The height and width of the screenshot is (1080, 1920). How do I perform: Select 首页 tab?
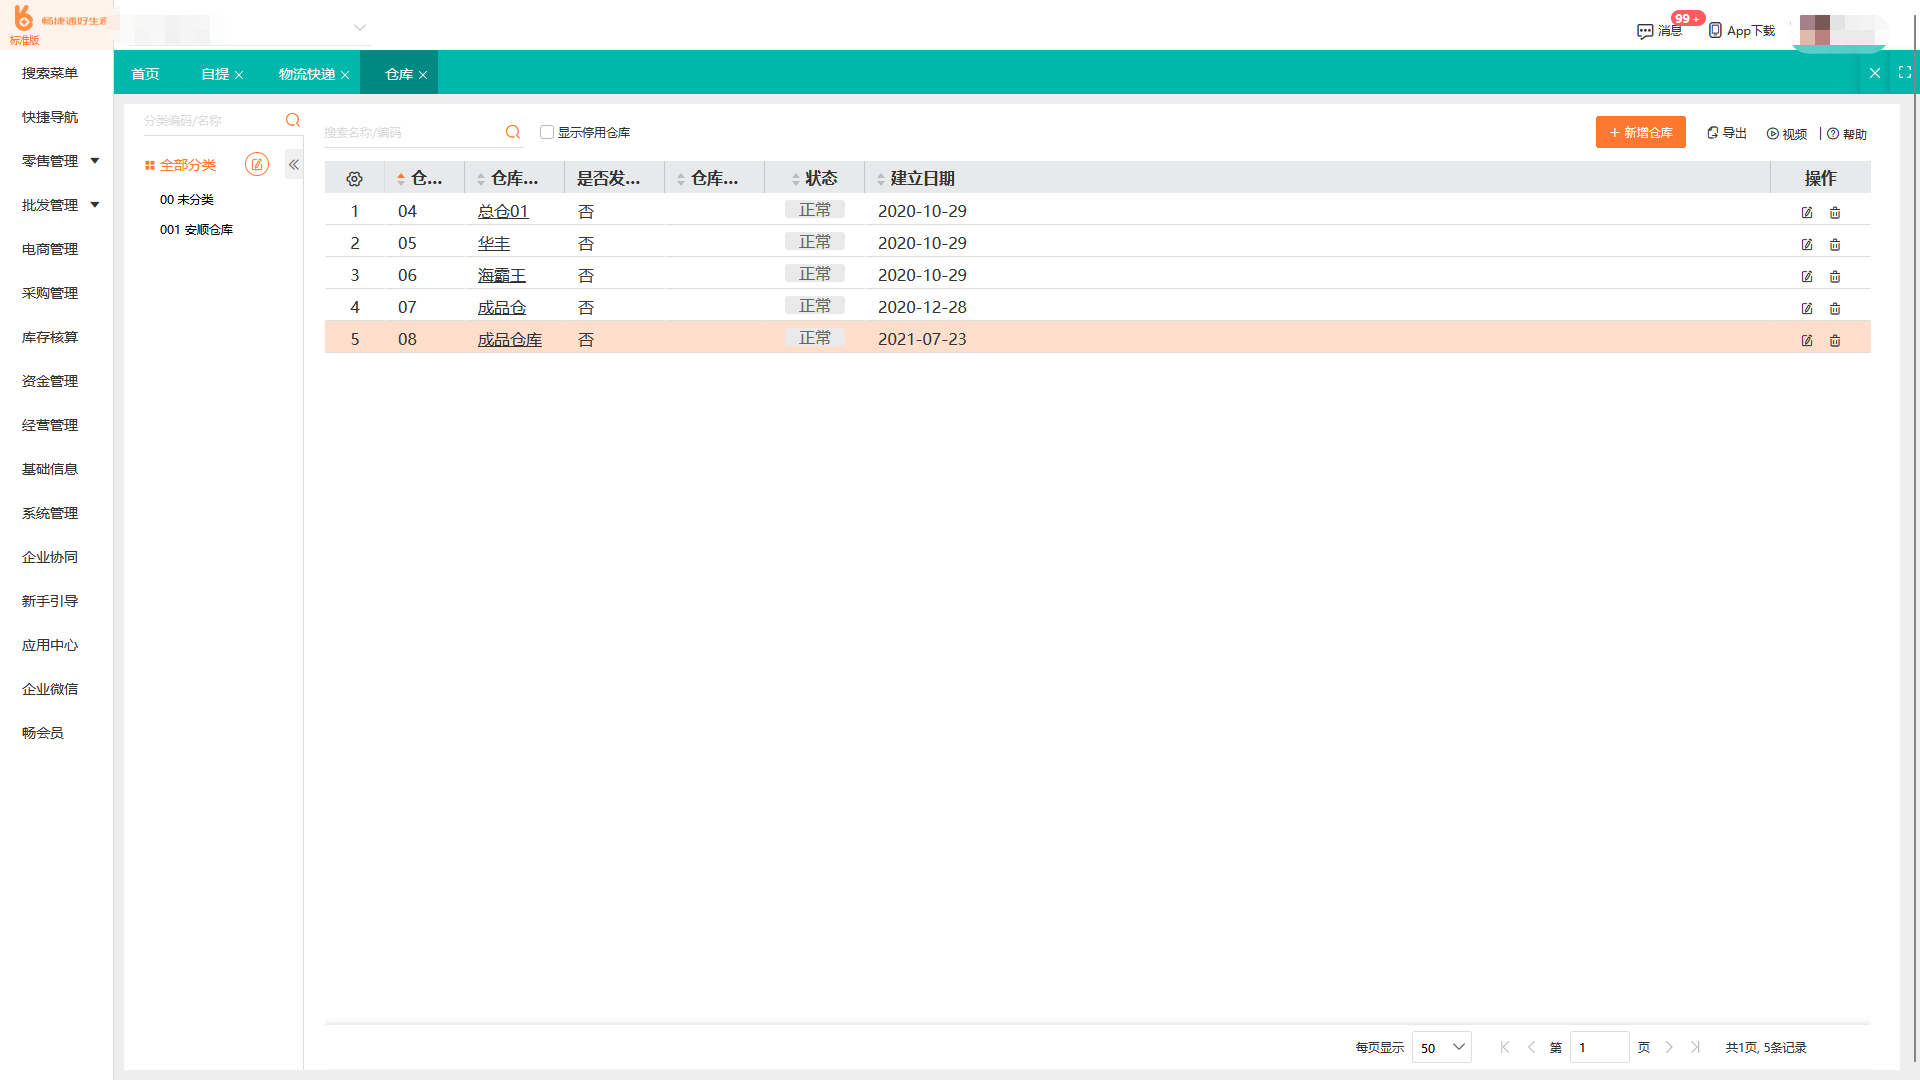[x=145, y=74]
